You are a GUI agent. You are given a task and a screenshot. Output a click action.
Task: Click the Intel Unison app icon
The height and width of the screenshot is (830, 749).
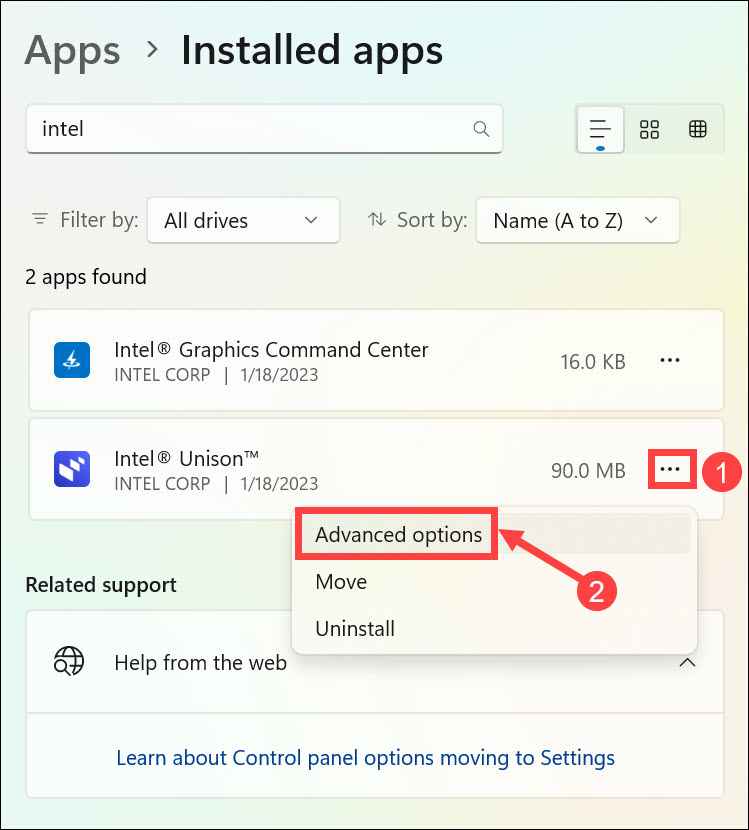coord(72,469)
